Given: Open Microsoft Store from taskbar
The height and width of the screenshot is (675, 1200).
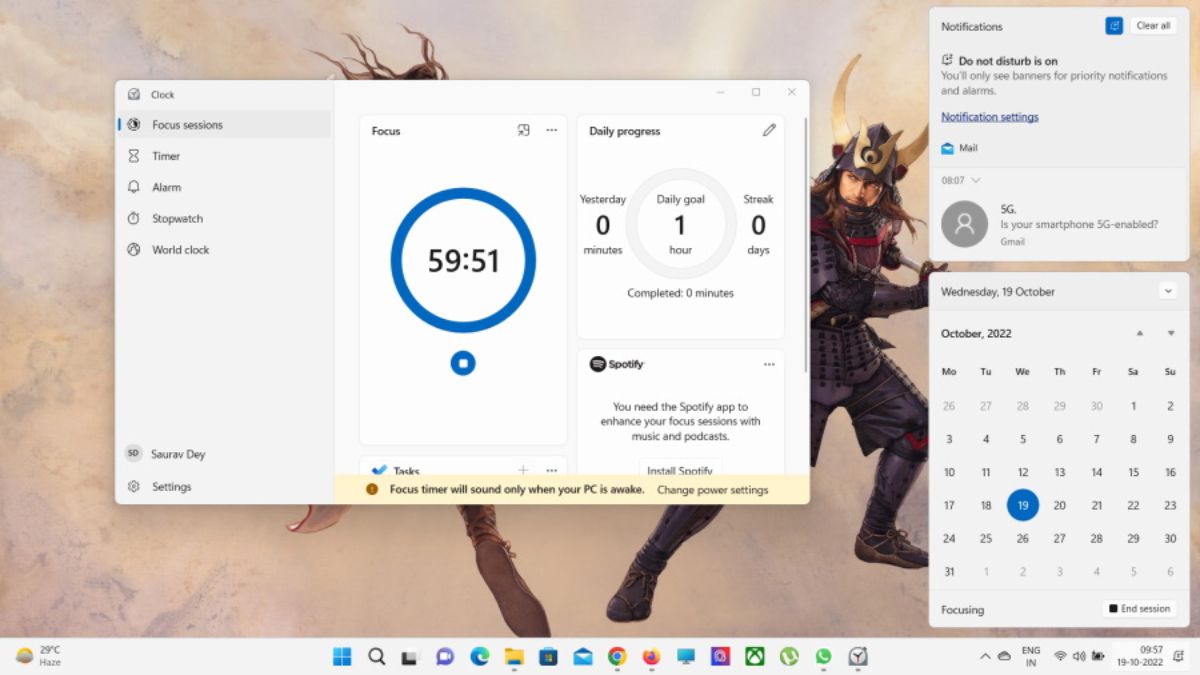Looking at the screenshot, I should pyautogui.click(x=548, y=656).
